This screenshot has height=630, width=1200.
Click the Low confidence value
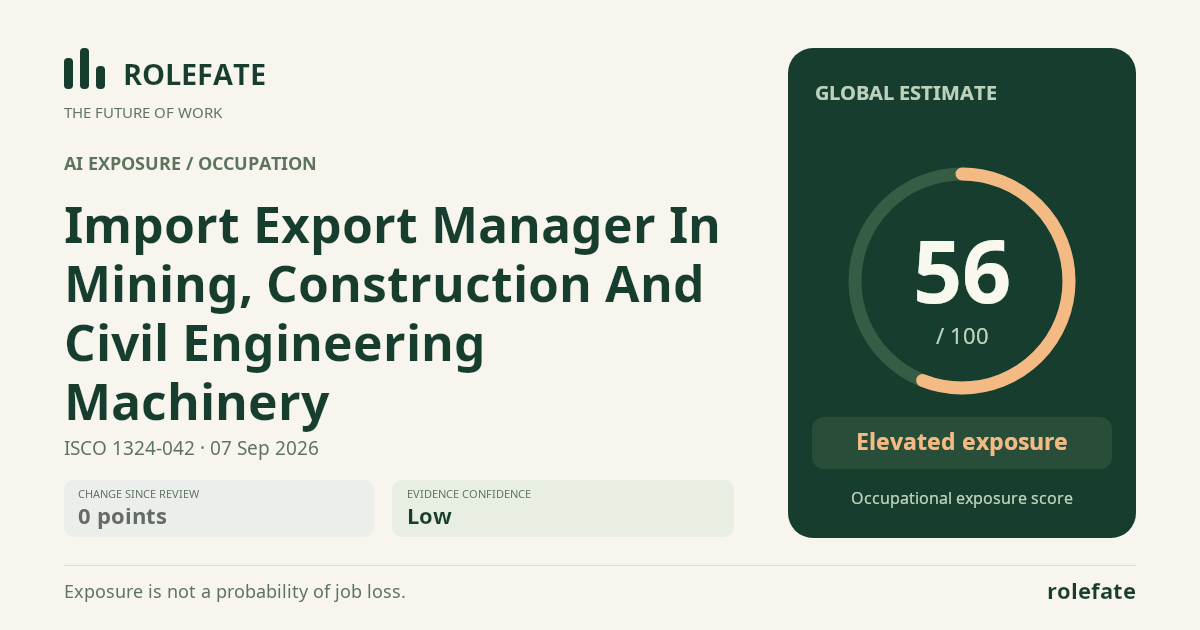pos(429,517)
